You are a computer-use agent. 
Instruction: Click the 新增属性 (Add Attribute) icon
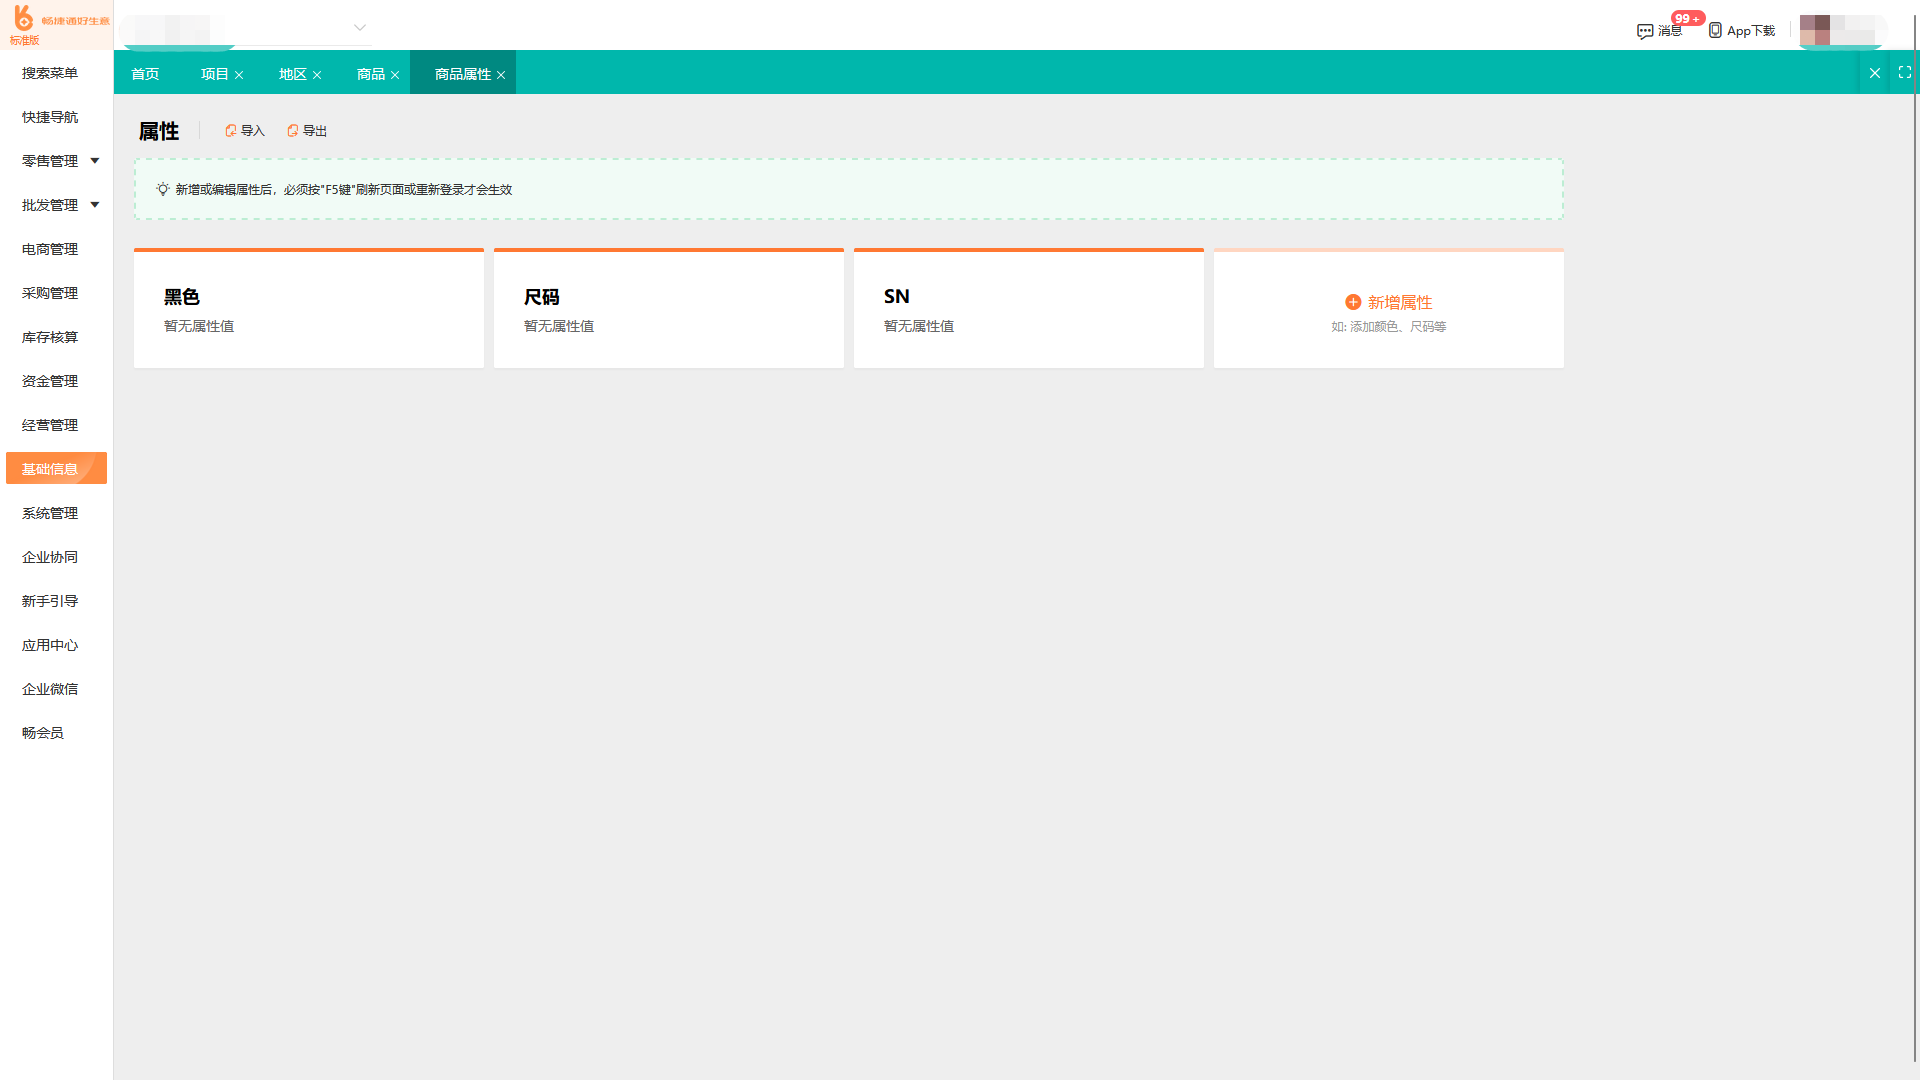point(1352,302)
